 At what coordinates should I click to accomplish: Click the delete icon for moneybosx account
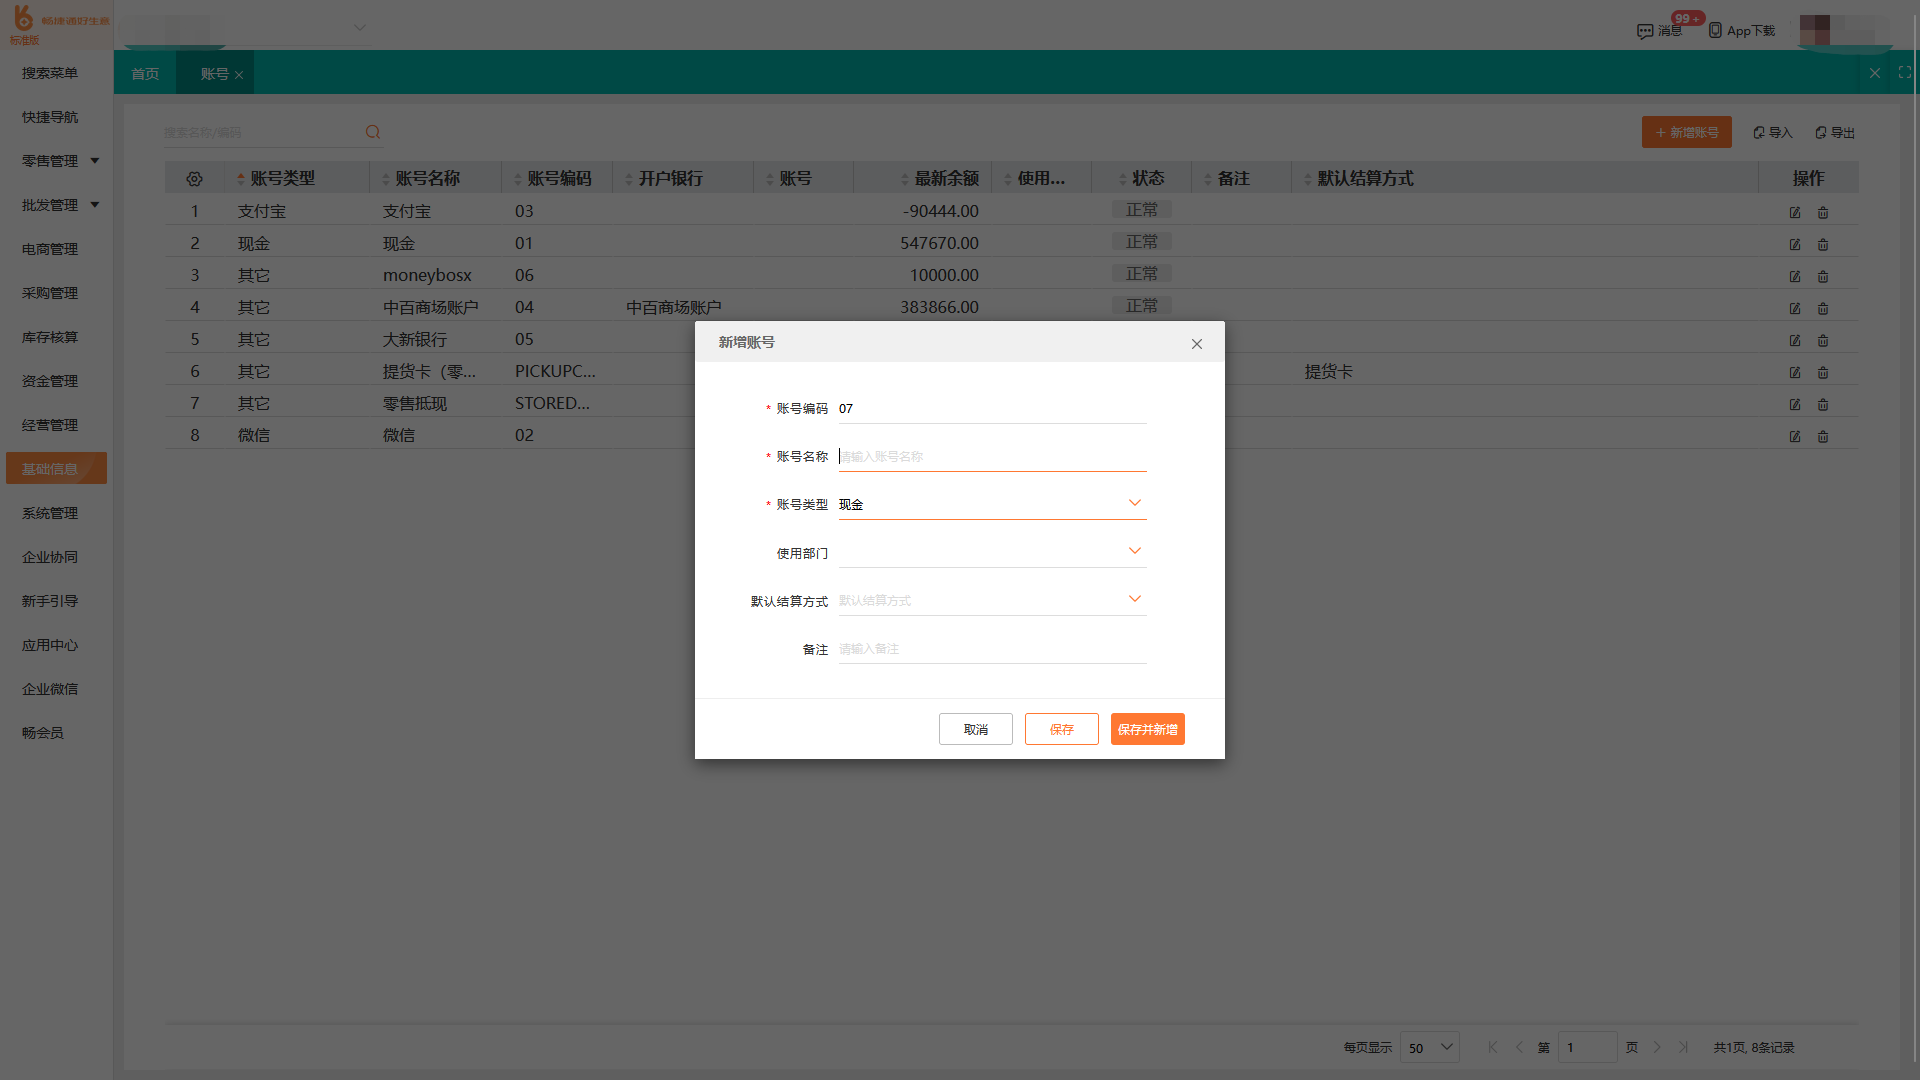tap(1824, 276)
